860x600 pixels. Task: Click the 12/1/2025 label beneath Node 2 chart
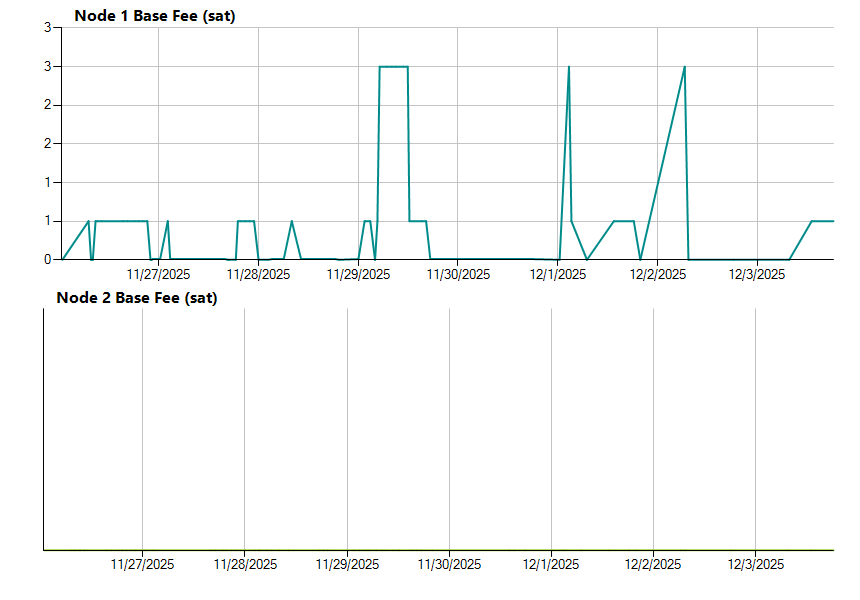tap(551, 565)
